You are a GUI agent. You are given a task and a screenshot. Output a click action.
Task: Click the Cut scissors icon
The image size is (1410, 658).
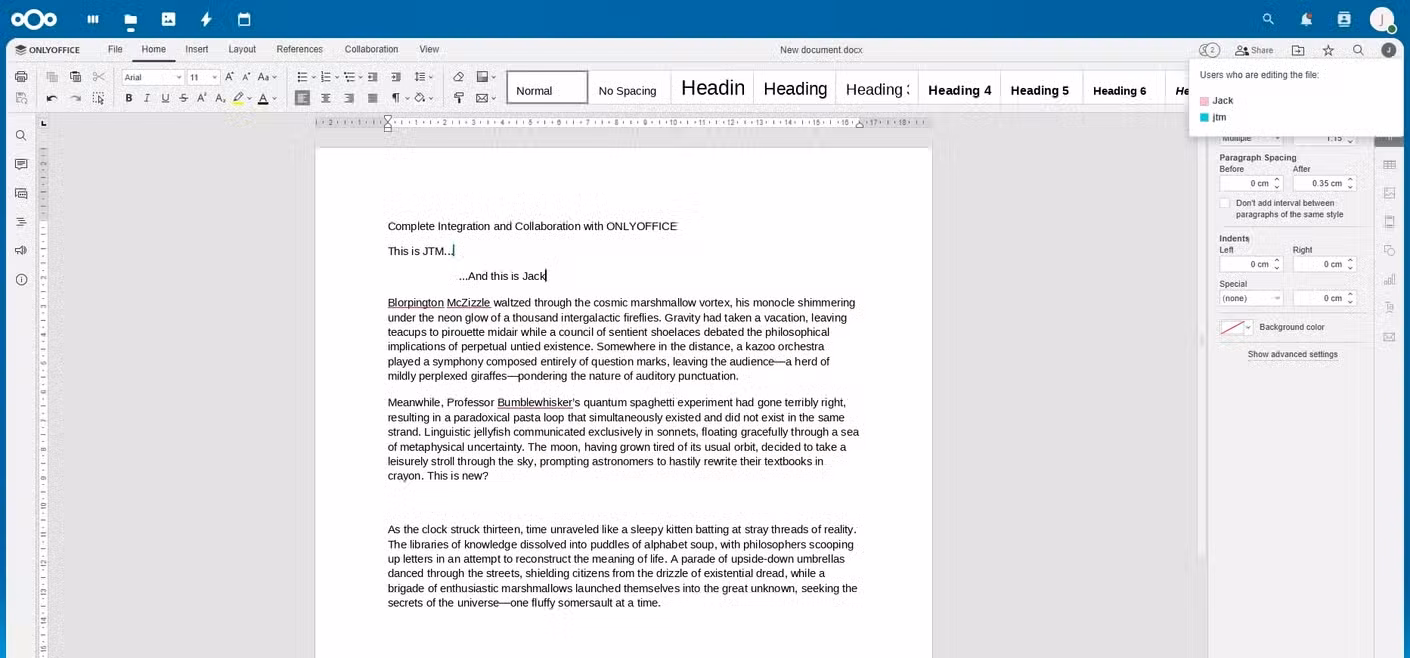pyautogui.click(x=98, y=77)
